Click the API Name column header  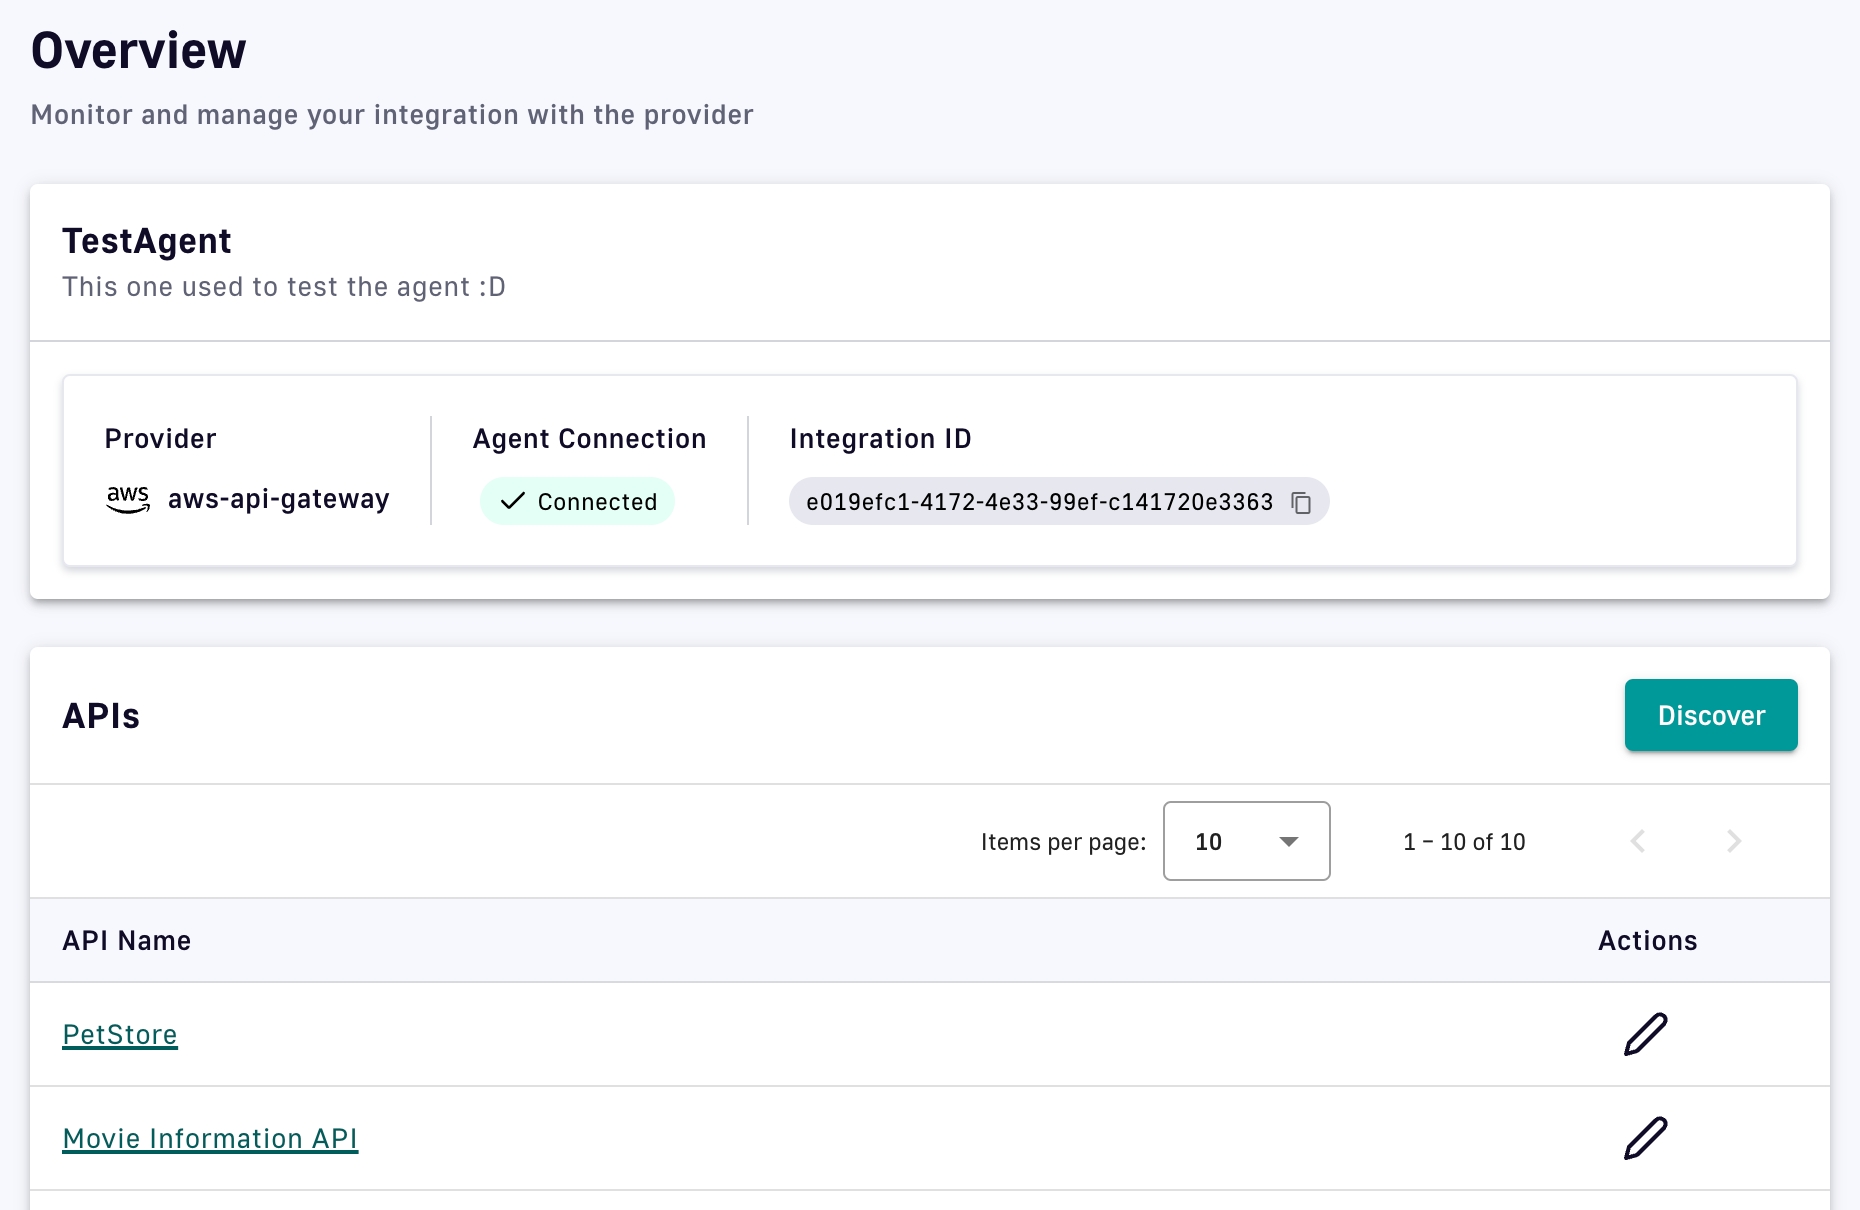pyautogui.click(x=127, y=940)
